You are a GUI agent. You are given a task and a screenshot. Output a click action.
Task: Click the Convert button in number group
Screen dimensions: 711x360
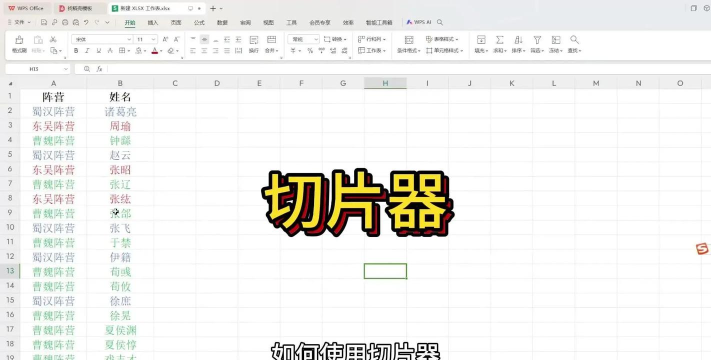point(335,39)
